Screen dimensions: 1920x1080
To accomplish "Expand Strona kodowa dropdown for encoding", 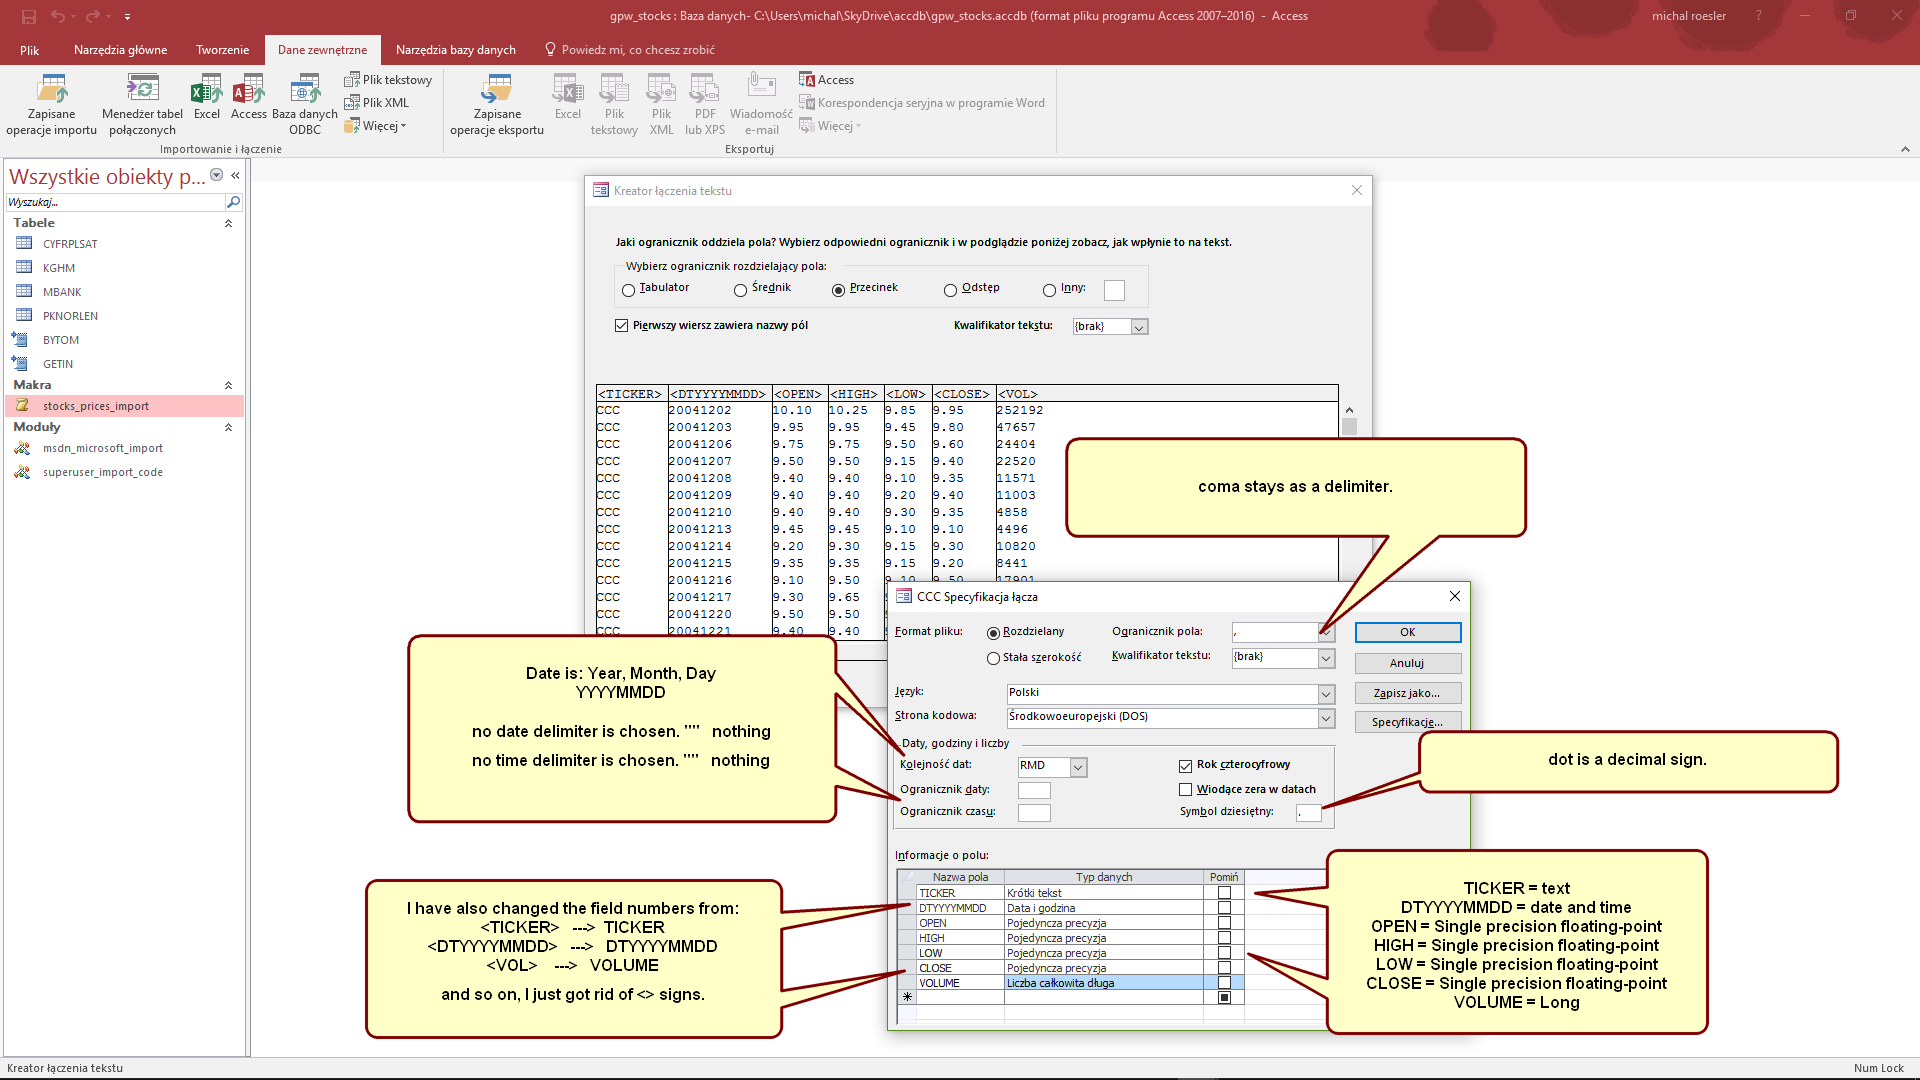I will (1325, 715).
